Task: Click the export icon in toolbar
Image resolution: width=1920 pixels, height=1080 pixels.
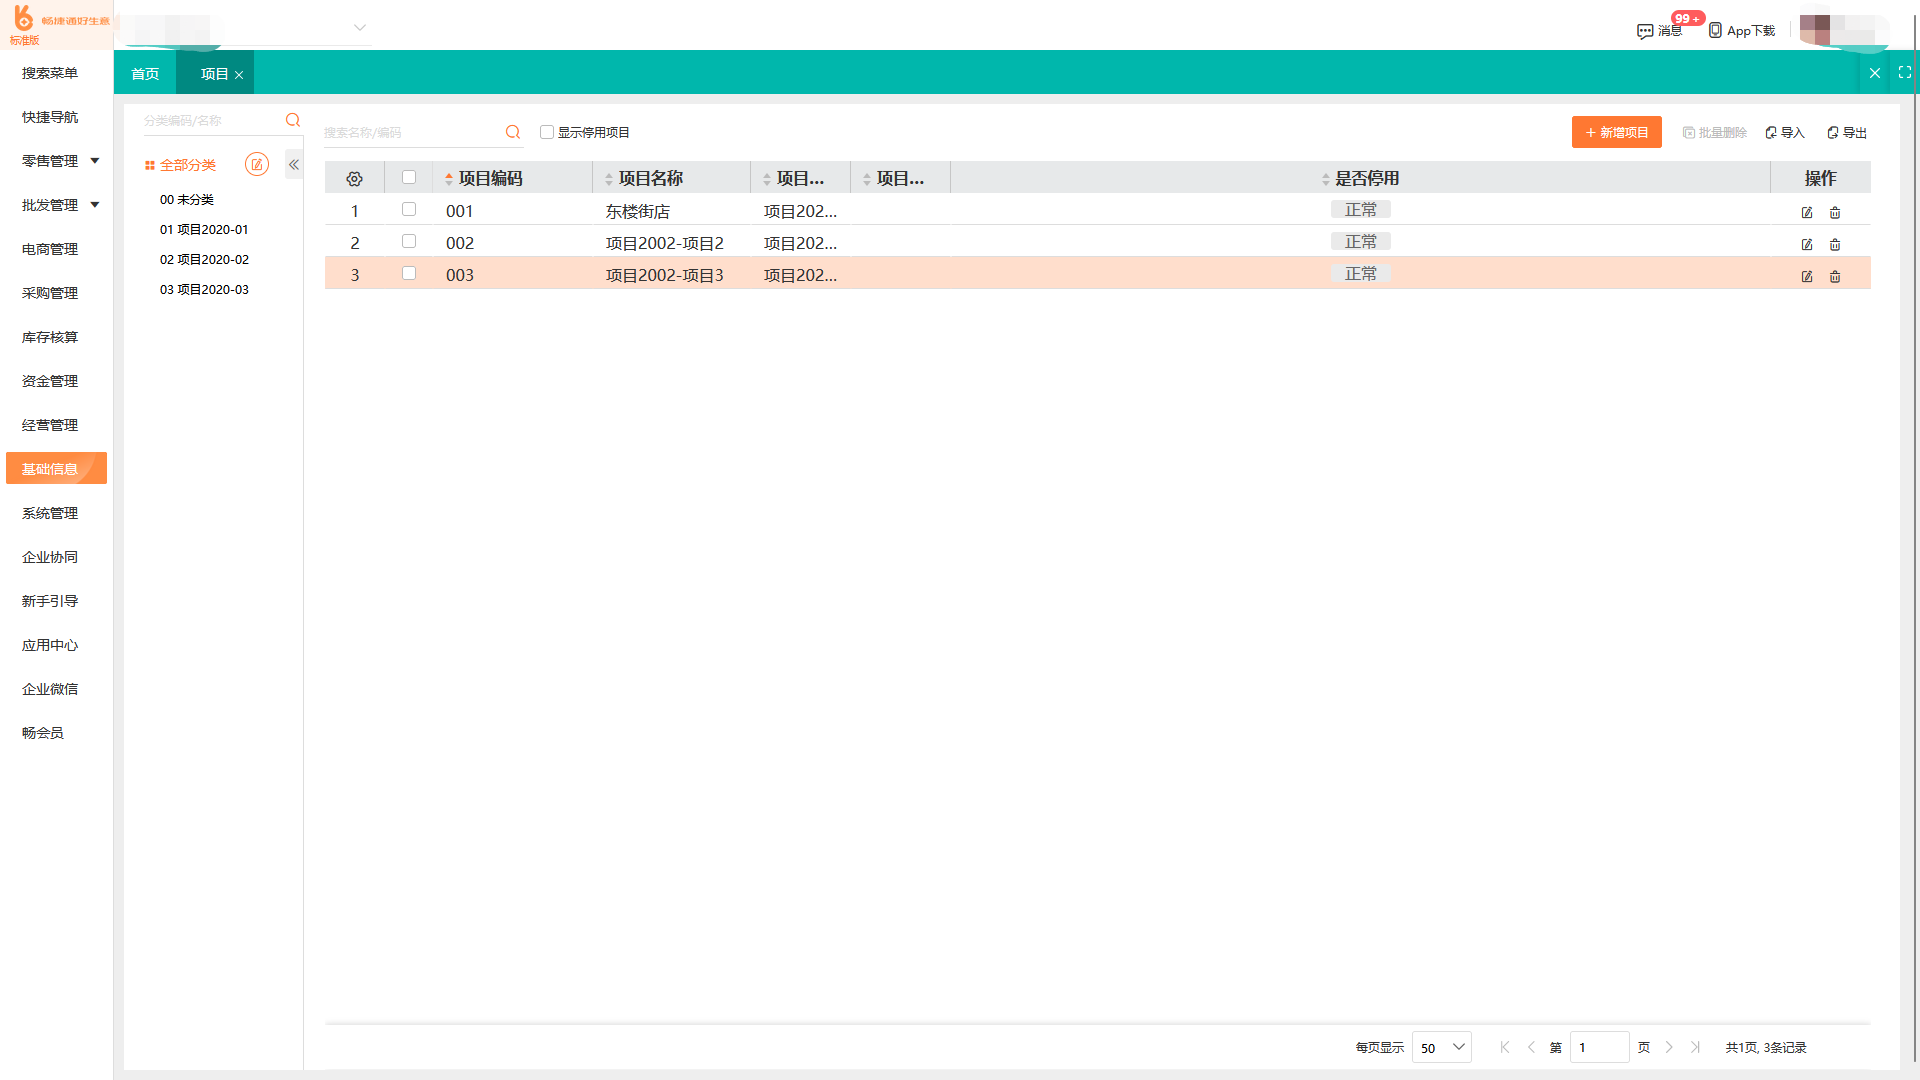Action: [x=1846, y=132]
